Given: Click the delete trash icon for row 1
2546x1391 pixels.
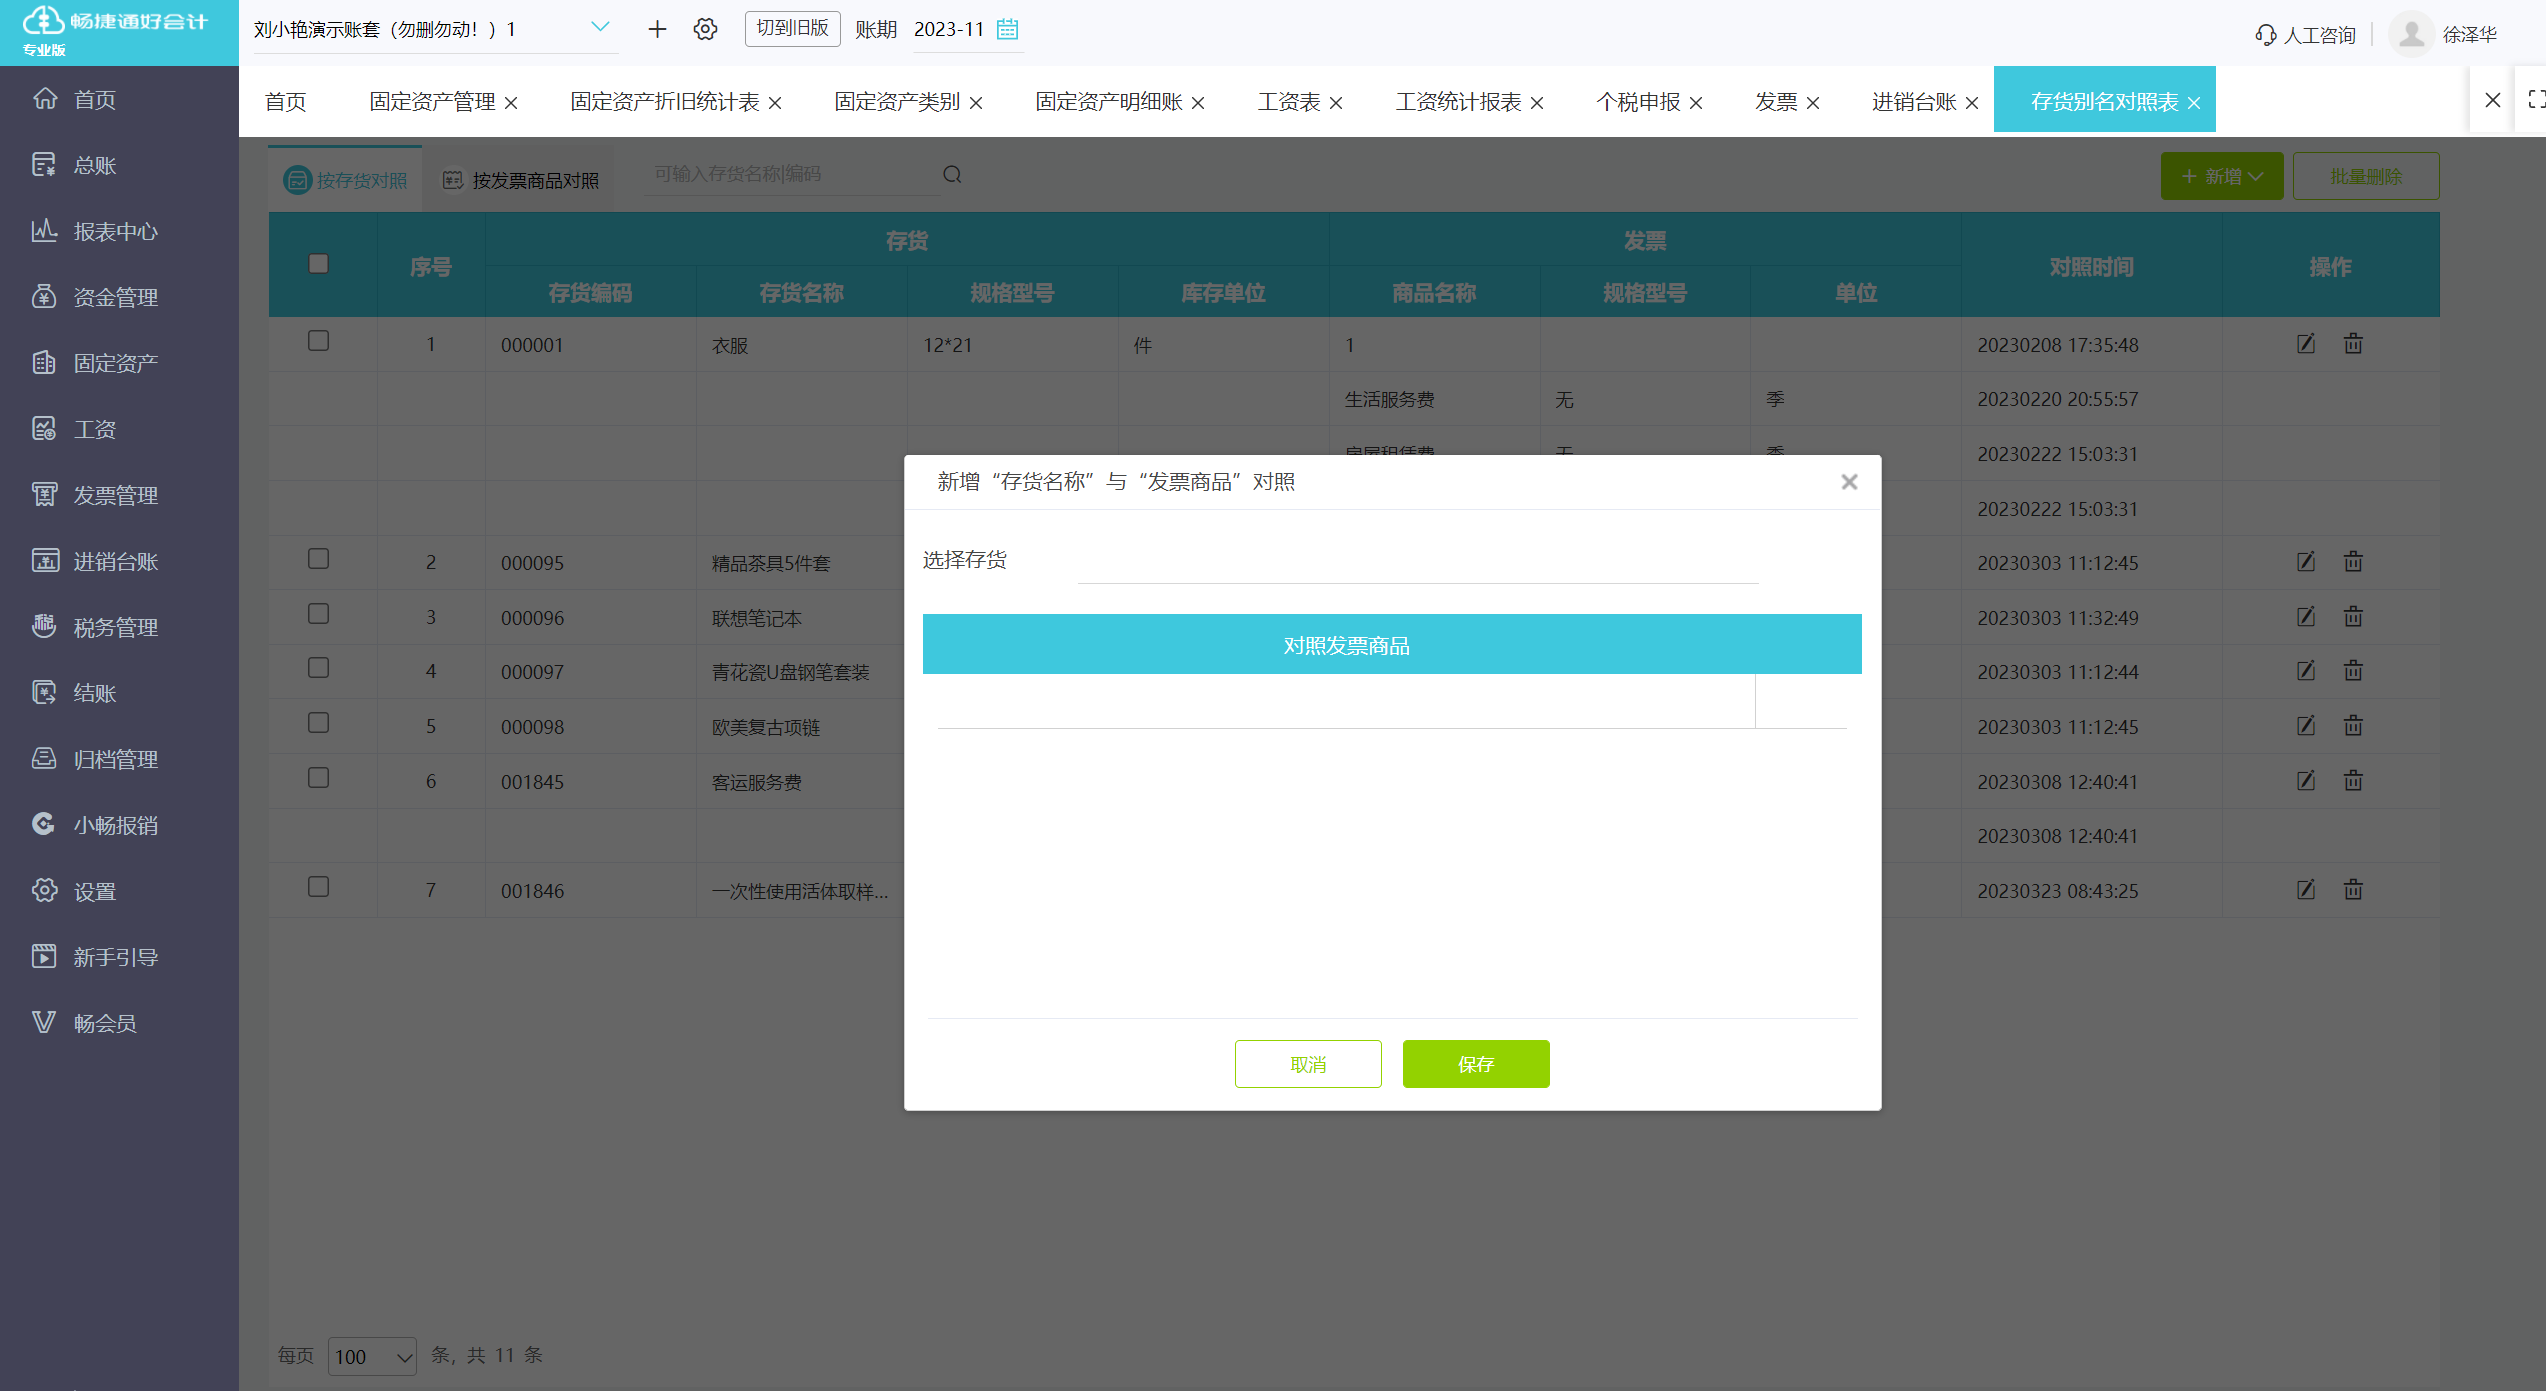Looking at the screenshot, I should (2351, 344).
